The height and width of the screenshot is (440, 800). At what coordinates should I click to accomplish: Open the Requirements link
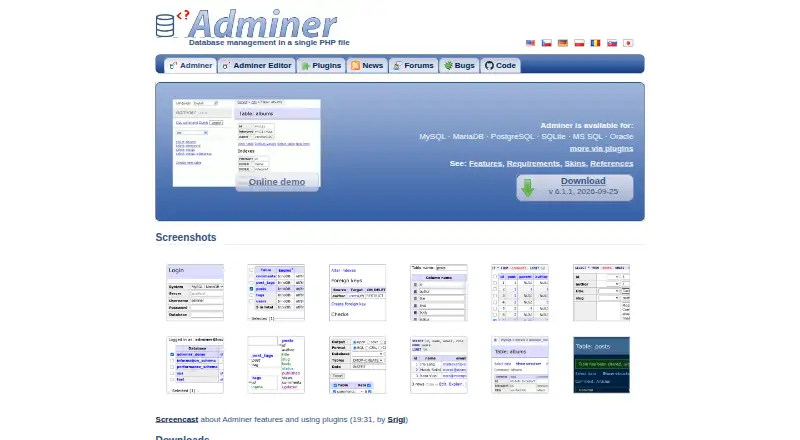(x=533, y=163)
